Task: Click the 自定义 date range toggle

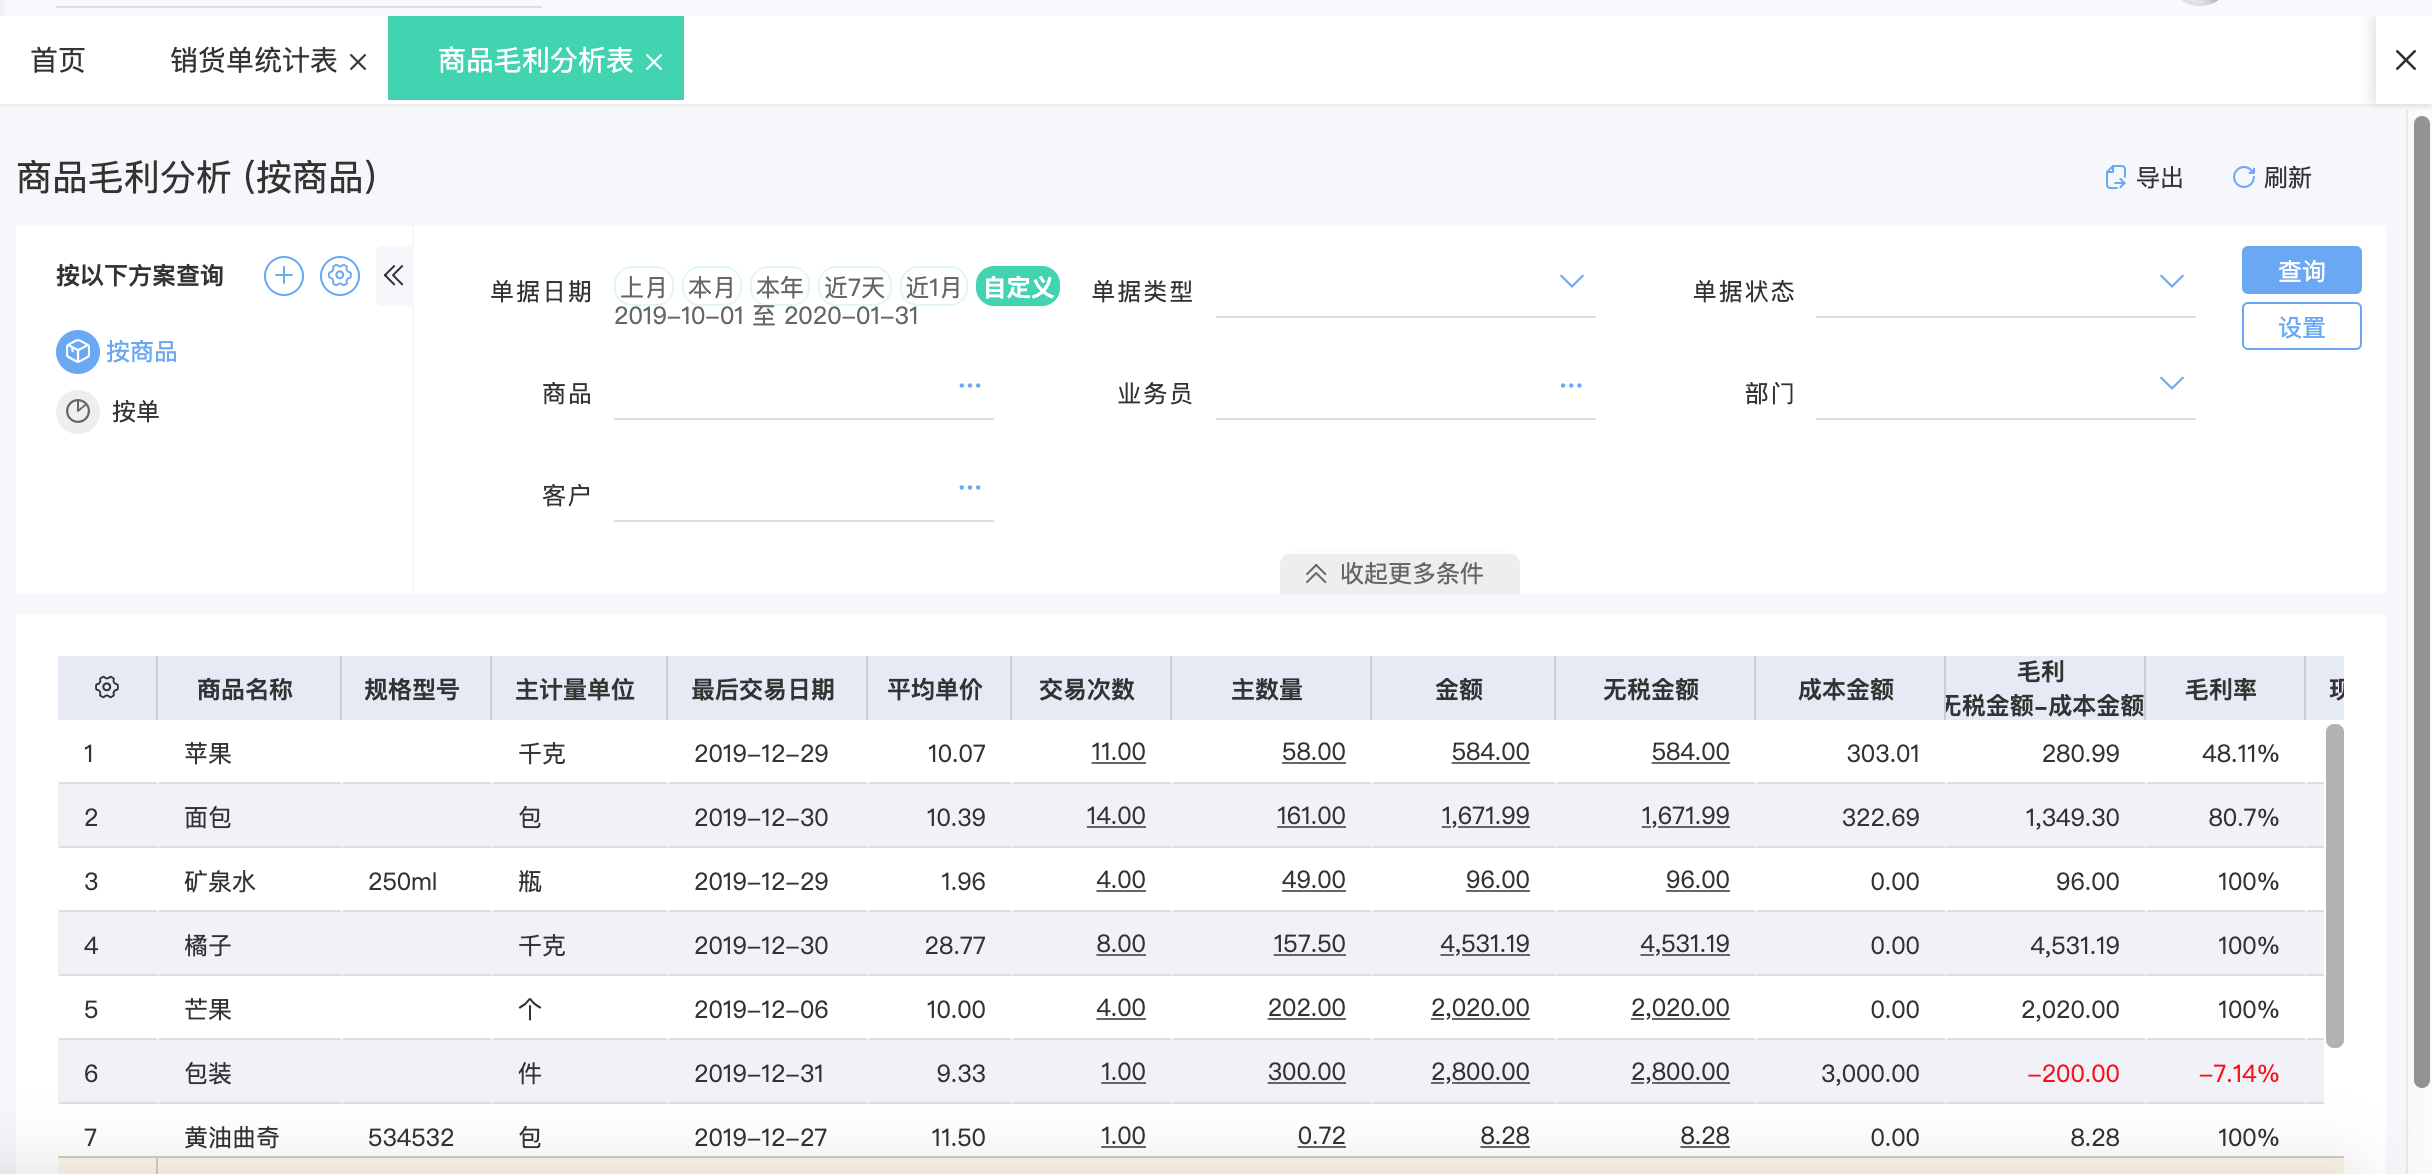Action: [x=1017, y=287]
